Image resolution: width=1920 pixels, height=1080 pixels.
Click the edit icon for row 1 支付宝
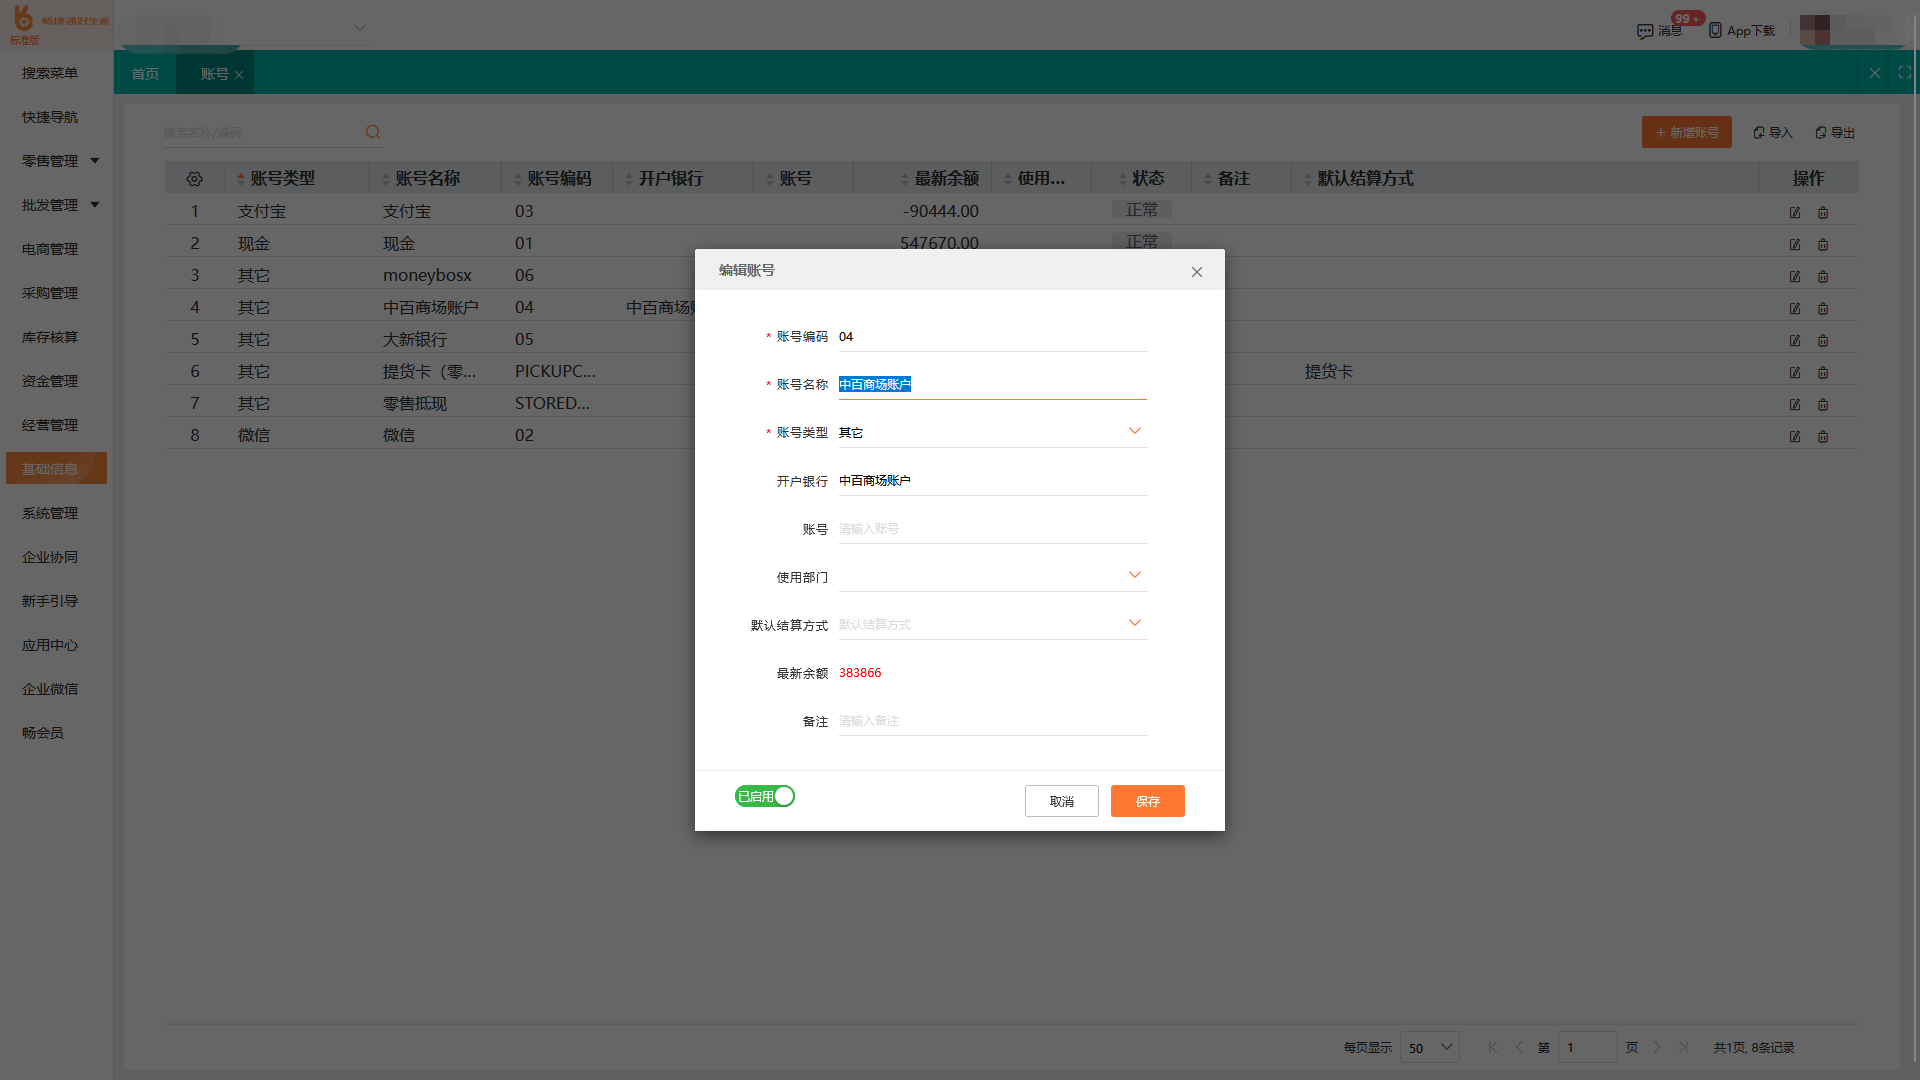click(x=1795, y=212)
